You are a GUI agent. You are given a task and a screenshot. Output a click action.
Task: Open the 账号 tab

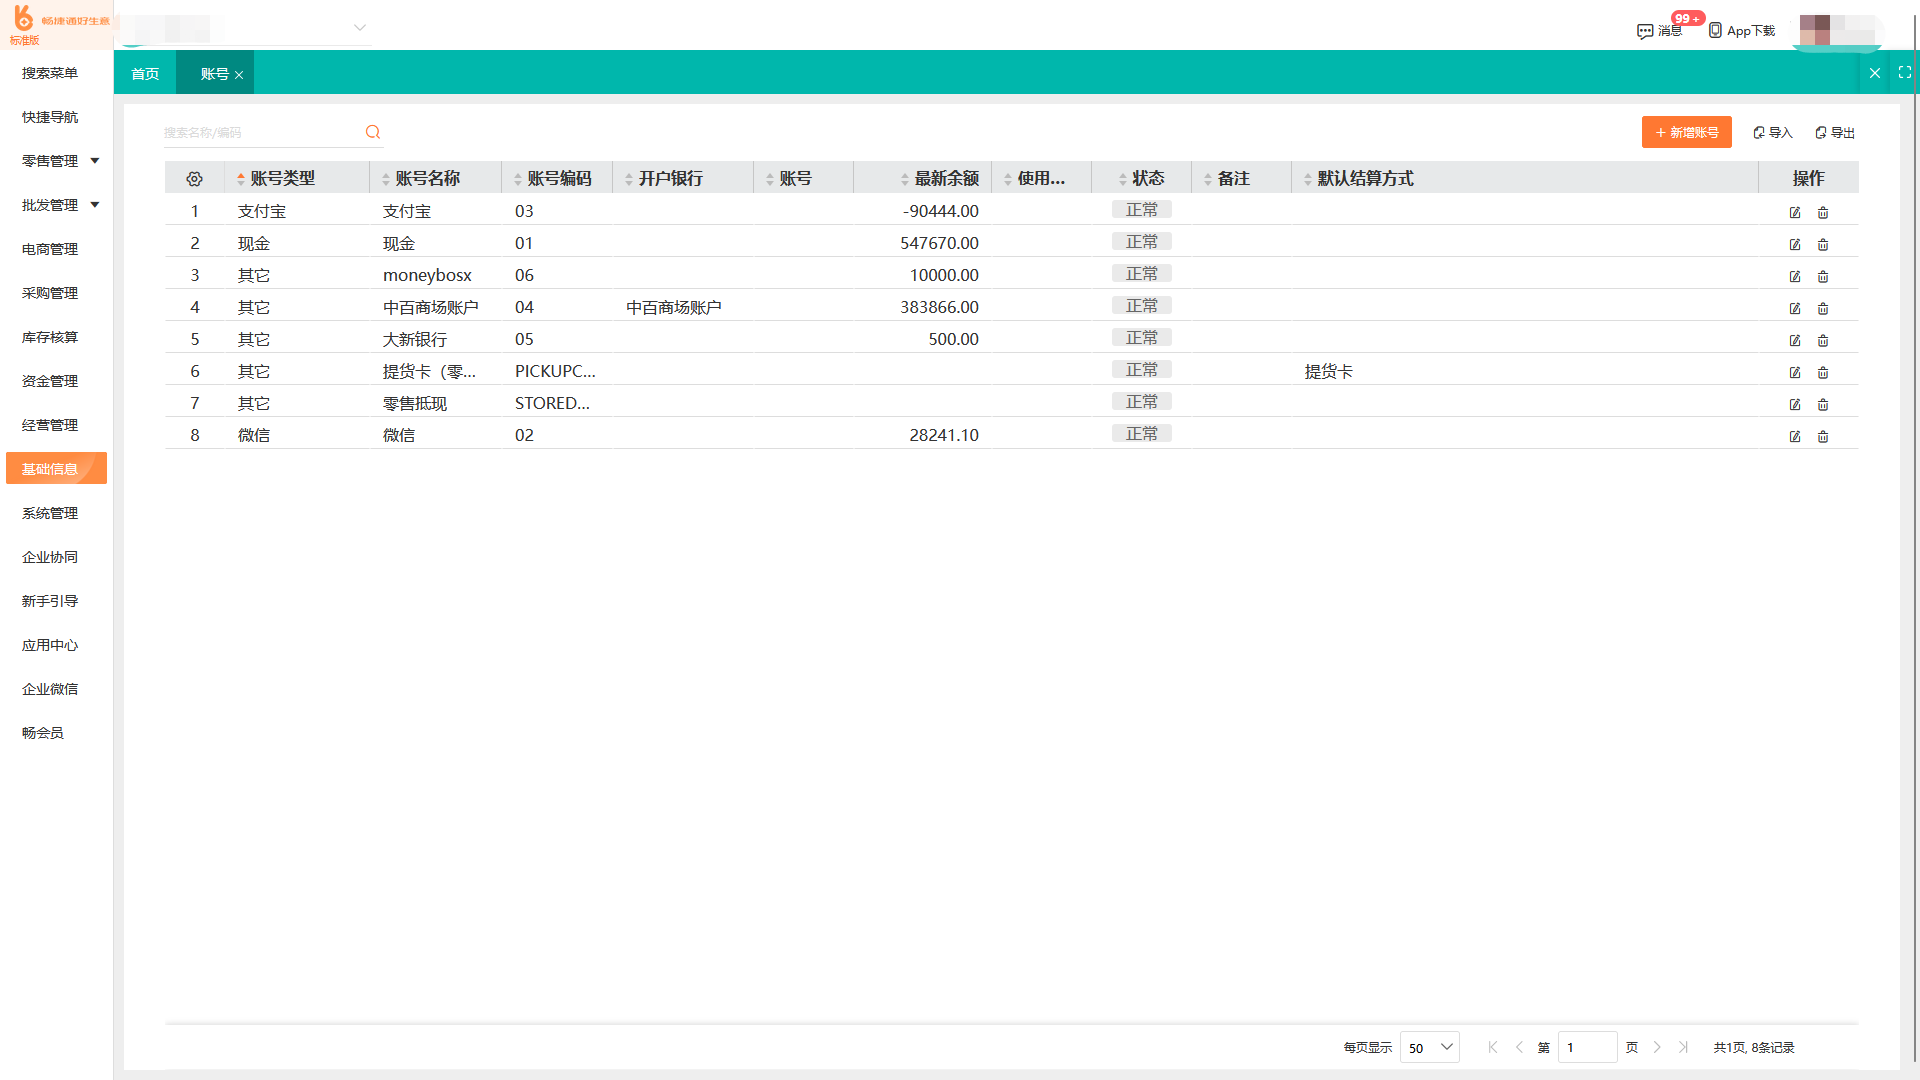coord(216,73)
